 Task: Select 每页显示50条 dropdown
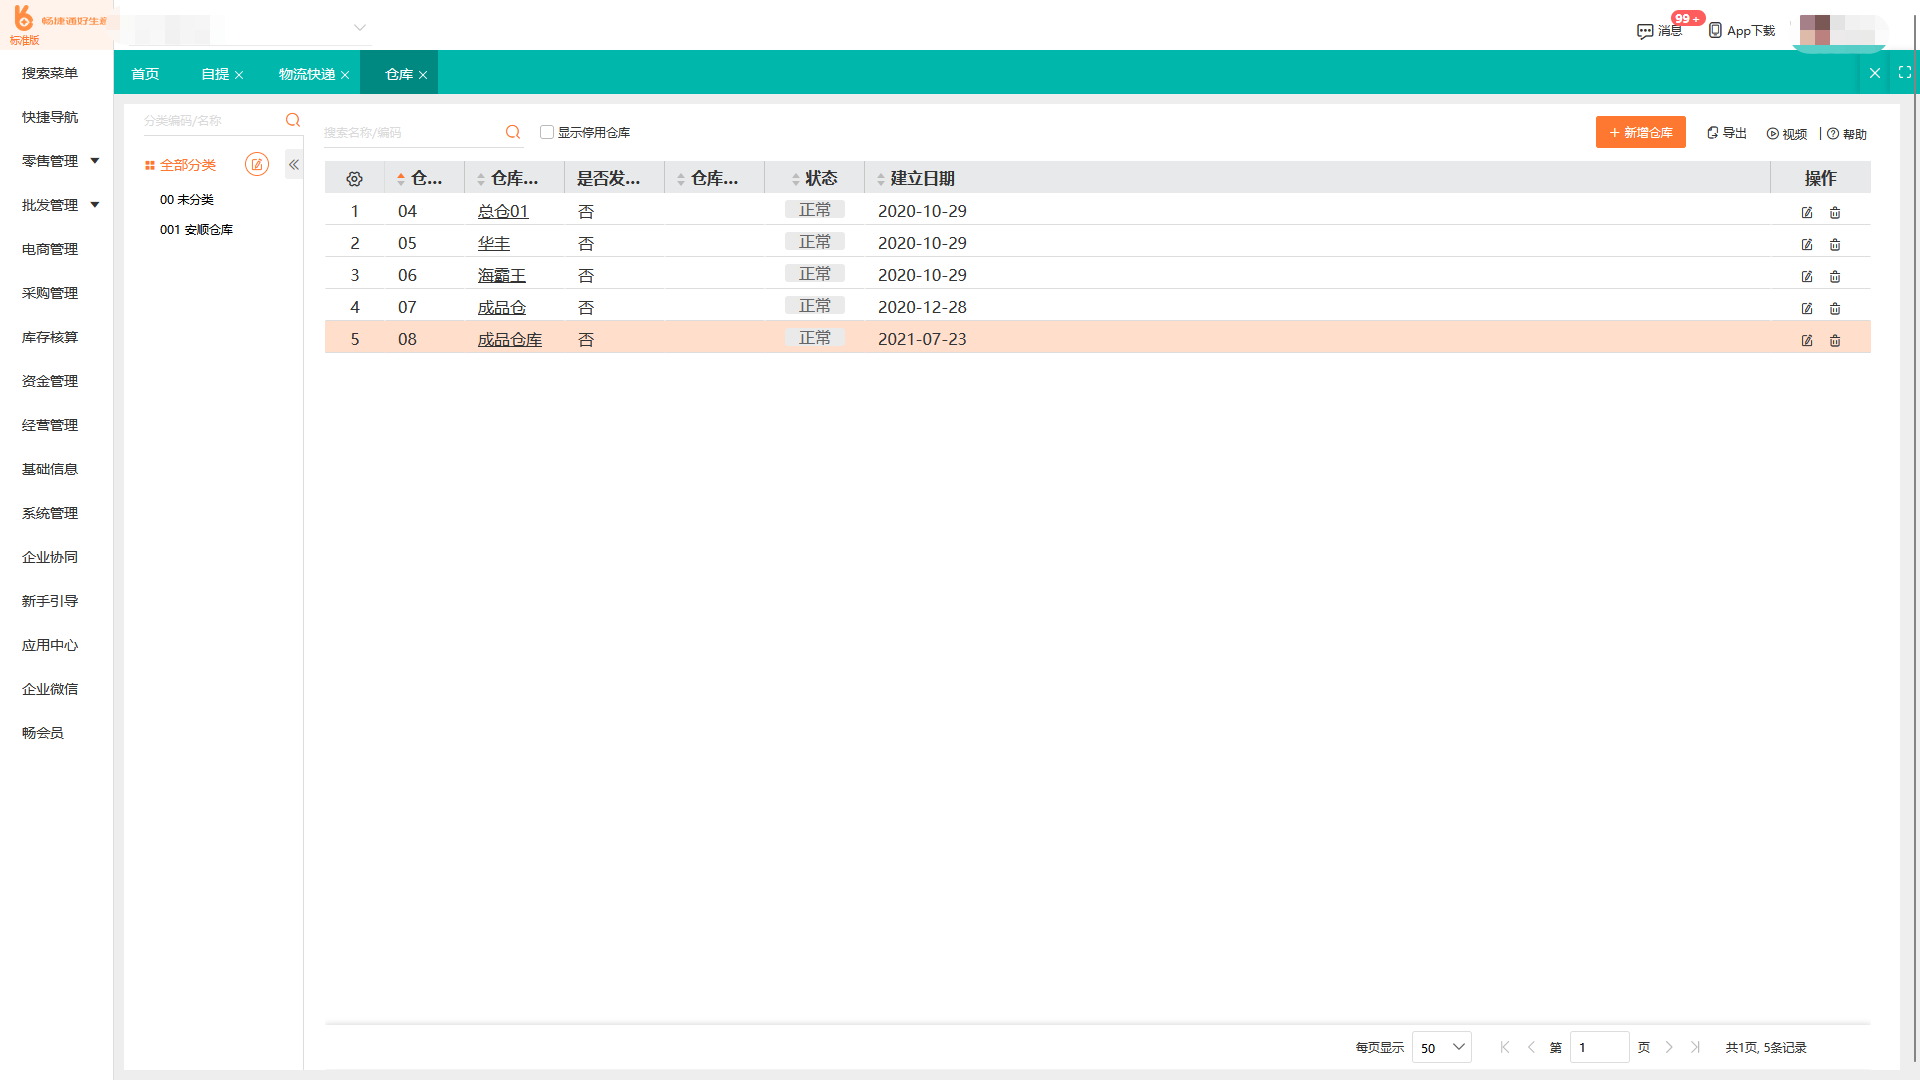click(x=1439, y=1047)
